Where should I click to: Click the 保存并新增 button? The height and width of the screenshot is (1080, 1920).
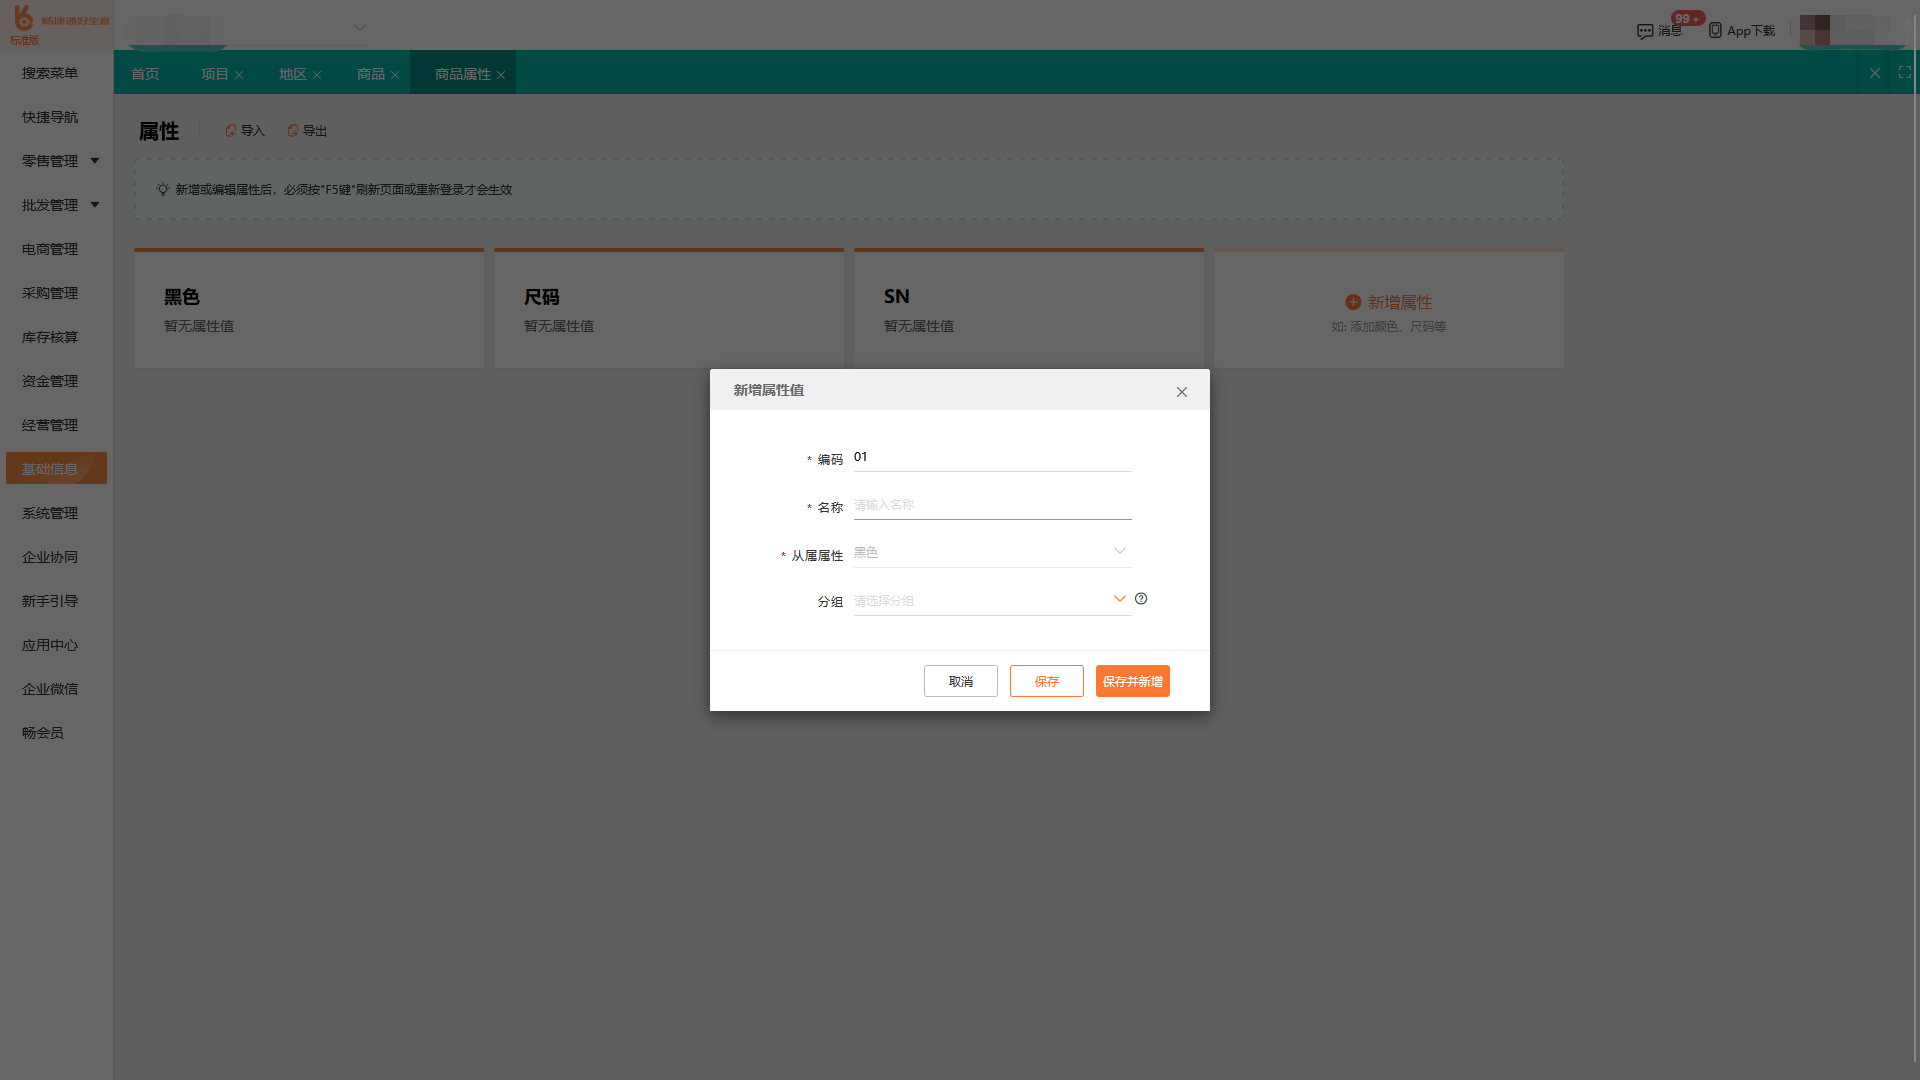pos(1133,680)
